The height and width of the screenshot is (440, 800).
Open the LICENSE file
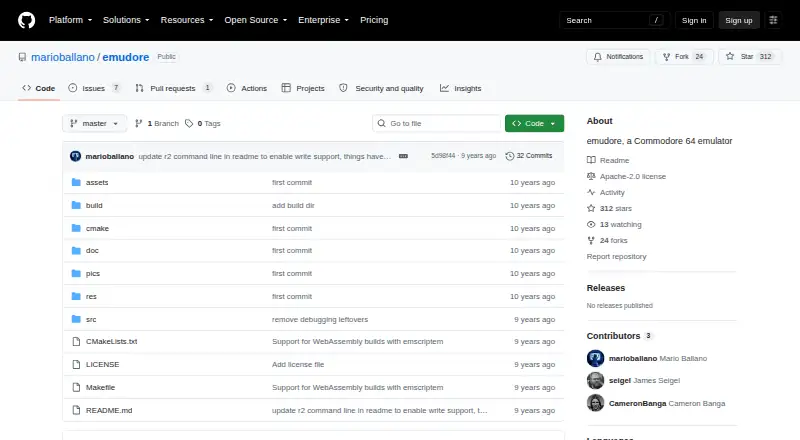click(102, 364)
